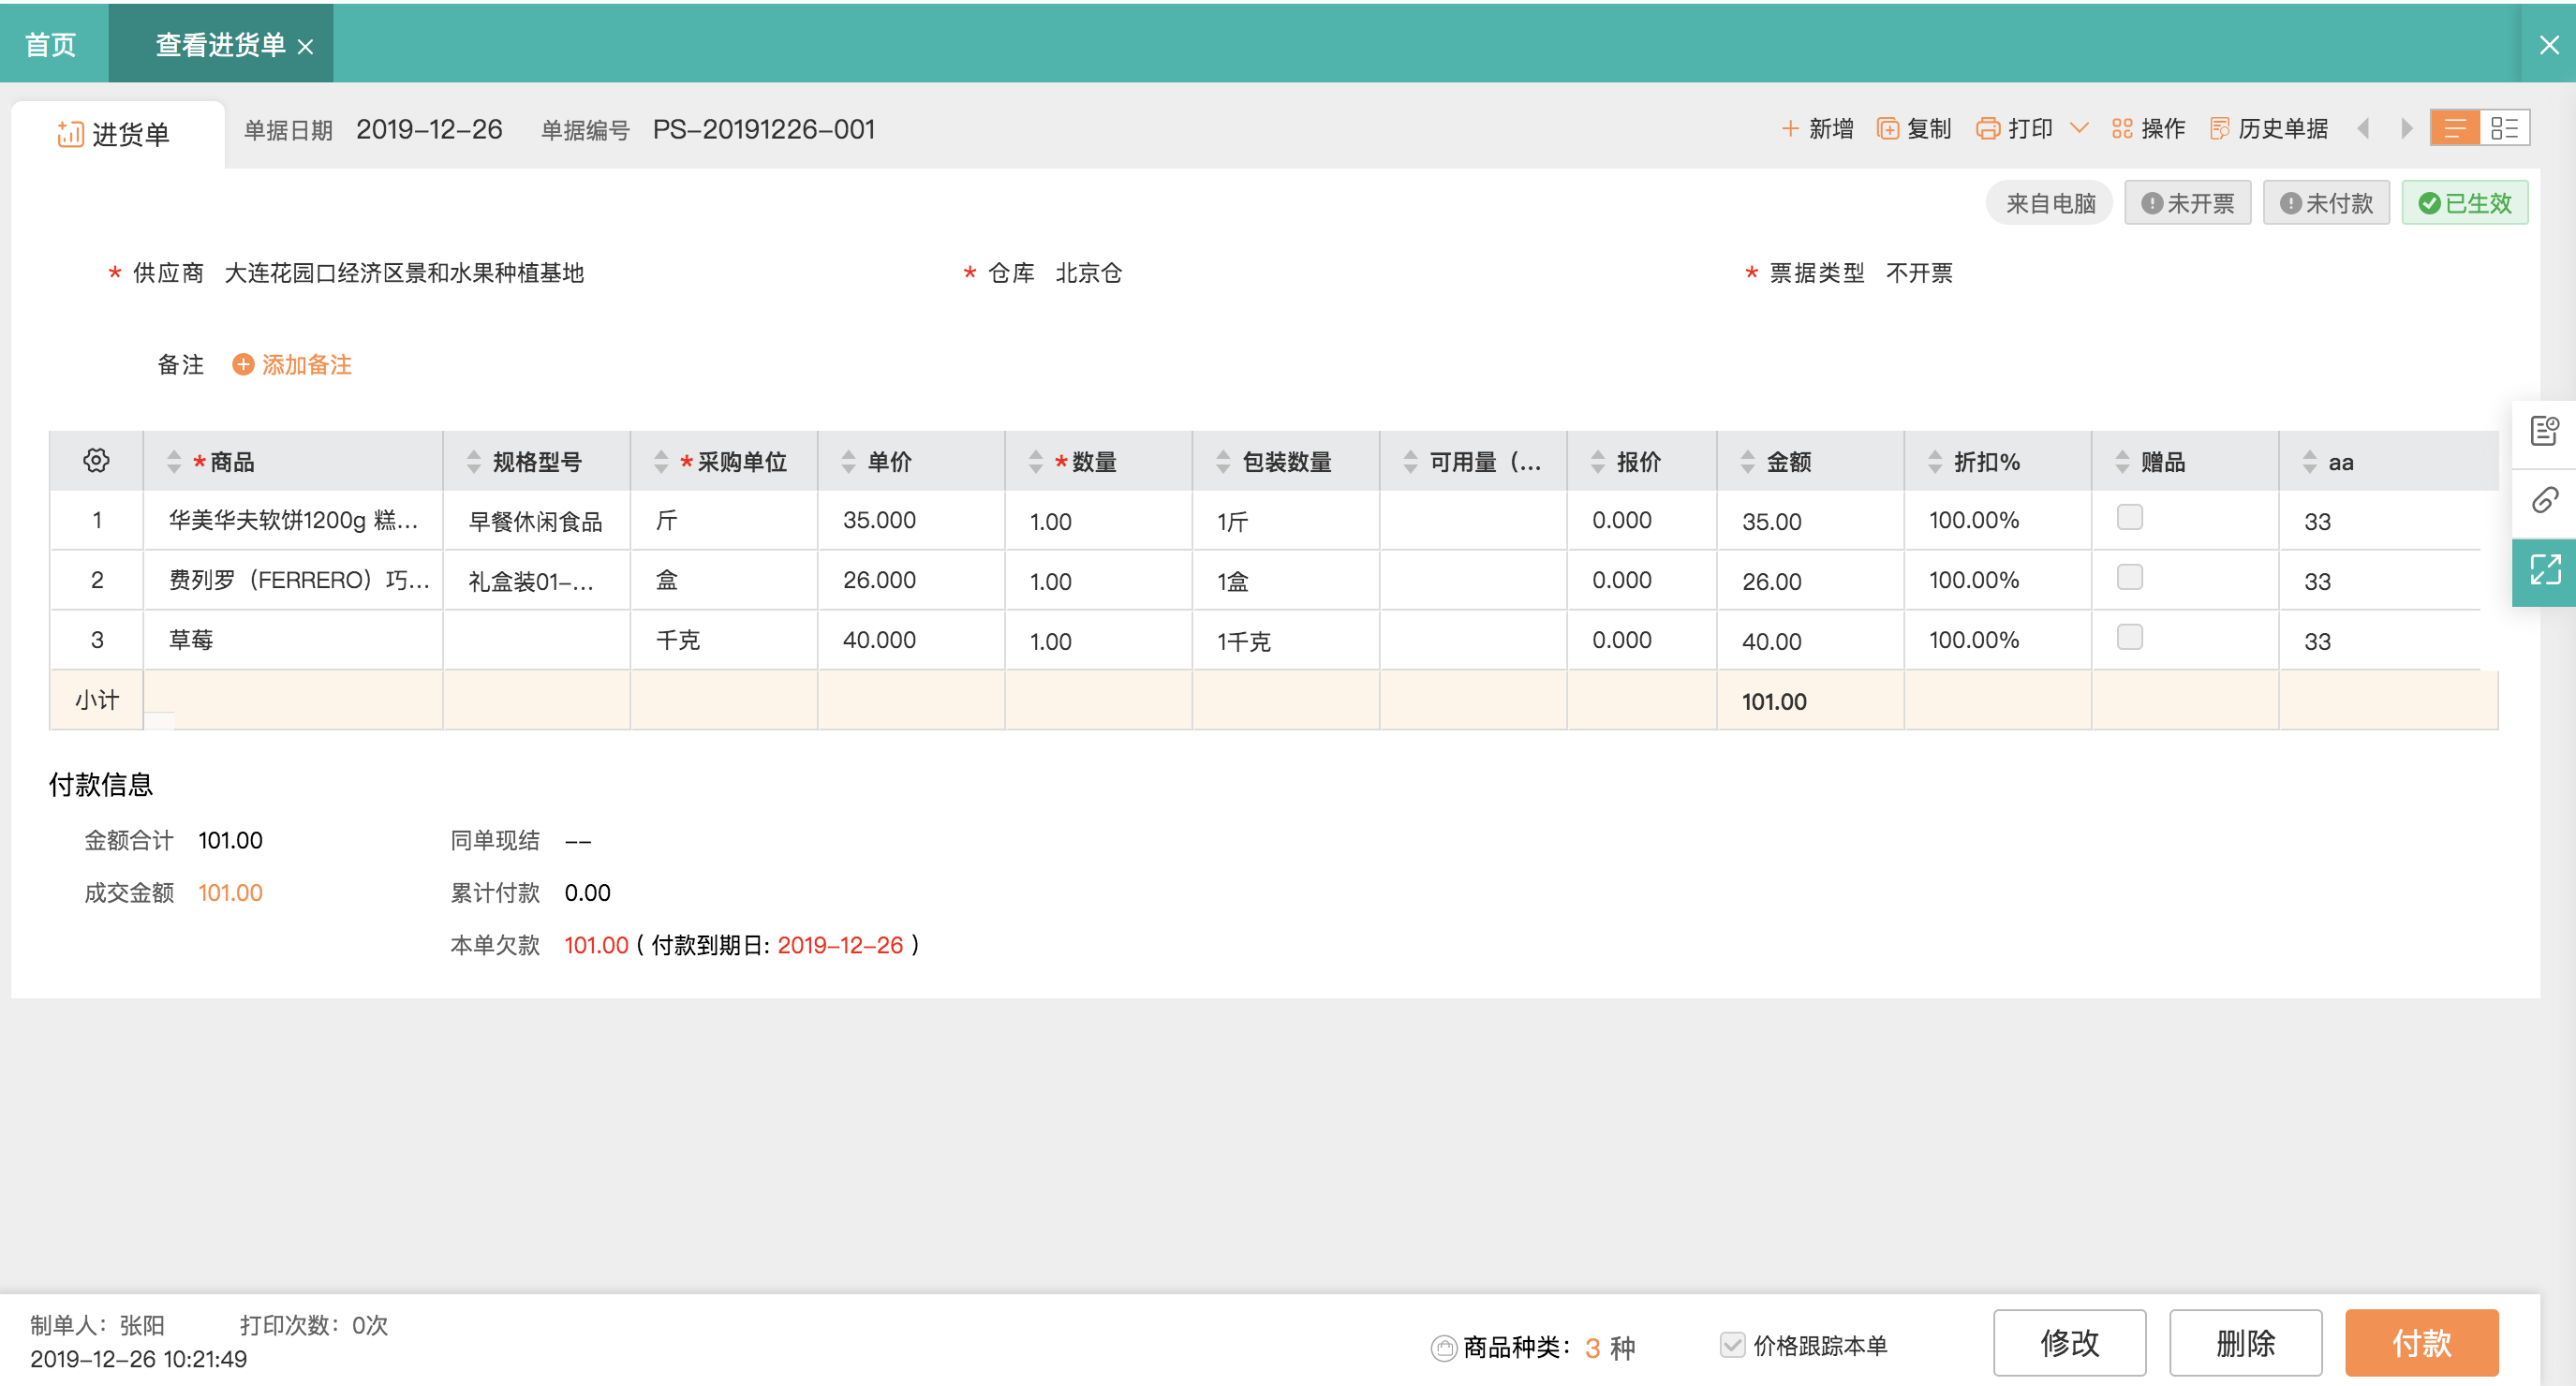The height and width of the screenshot is (1386, 2576).
Task: Enable 赠品 checkbox for row 1
Action: pyautogui.click(x=2130, y=517)
